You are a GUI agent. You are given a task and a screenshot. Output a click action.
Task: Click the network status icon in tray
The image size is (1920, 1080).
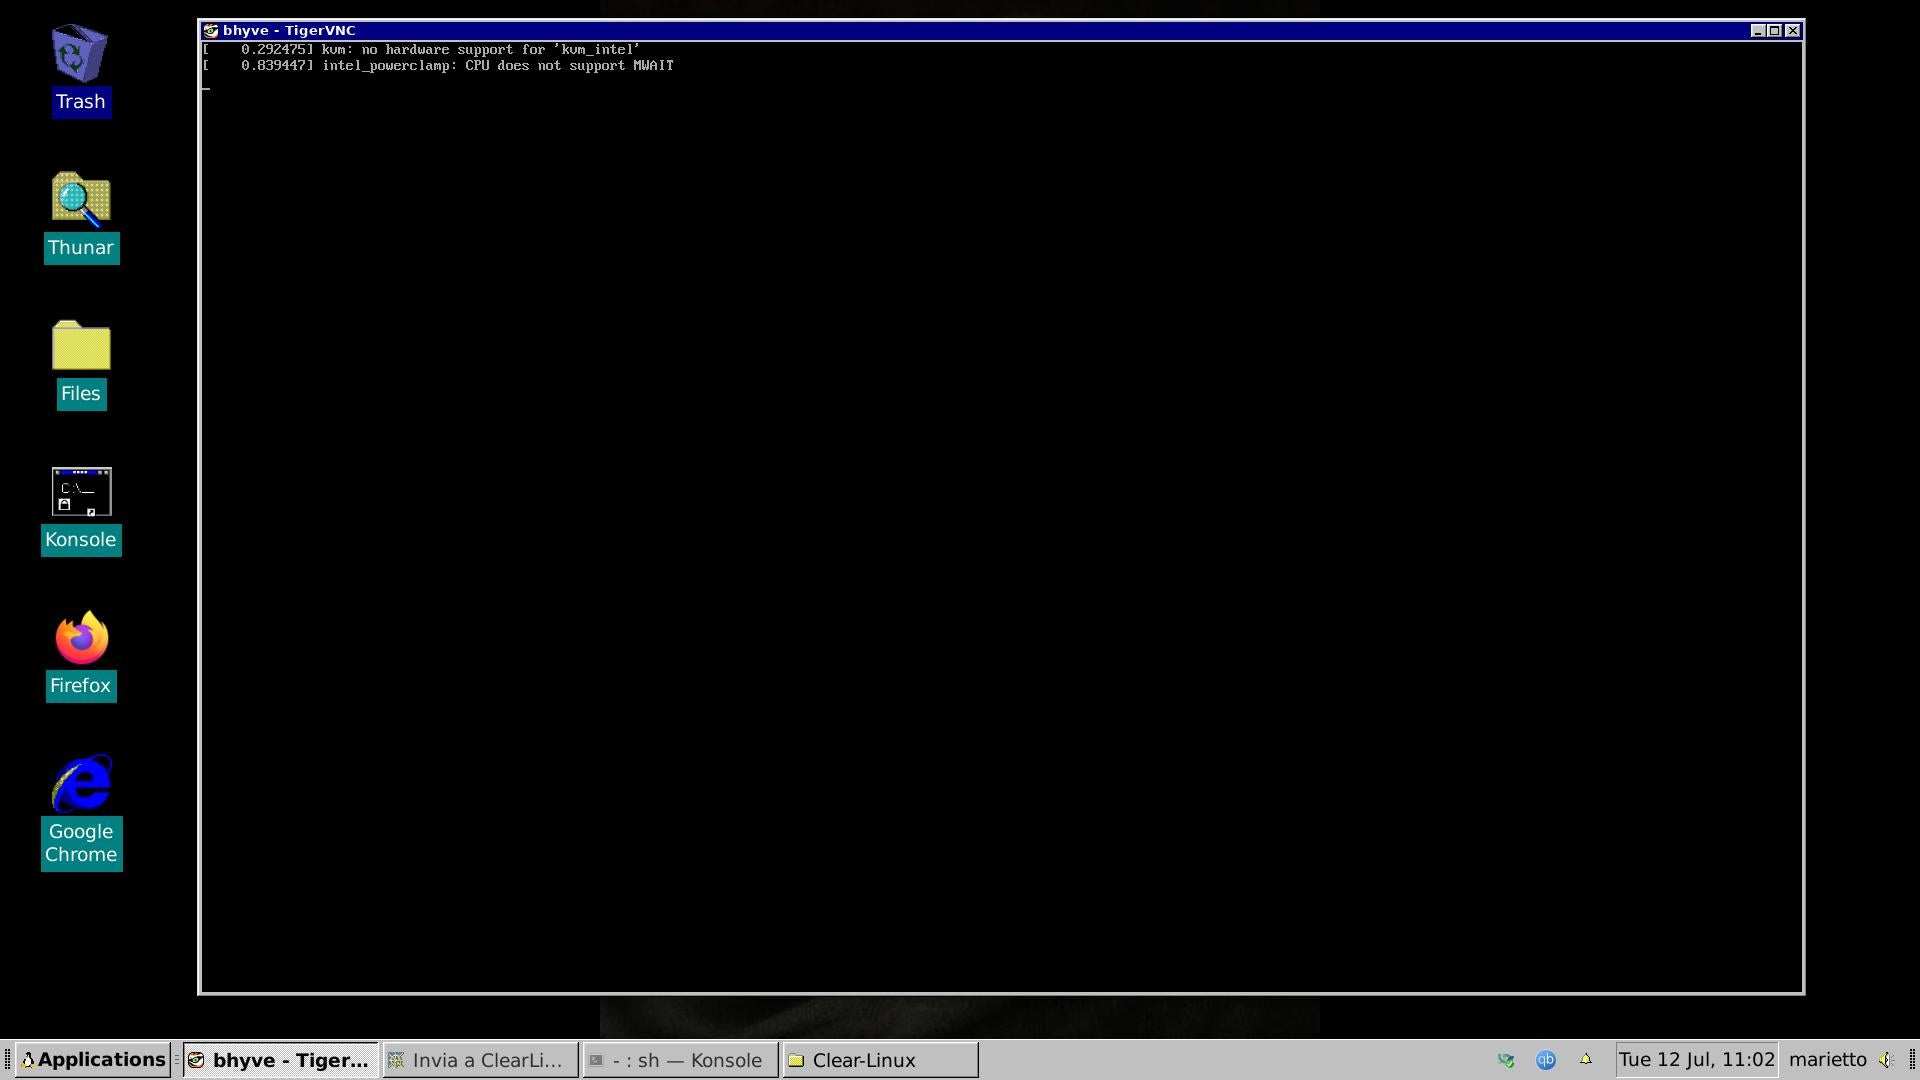[x=1506, y=1060]
